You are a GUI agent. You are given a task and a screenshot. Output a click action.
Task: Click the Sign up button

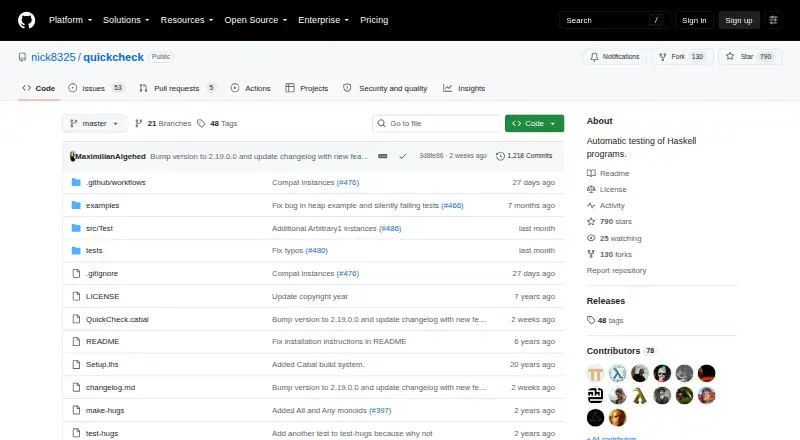[739, 20]
